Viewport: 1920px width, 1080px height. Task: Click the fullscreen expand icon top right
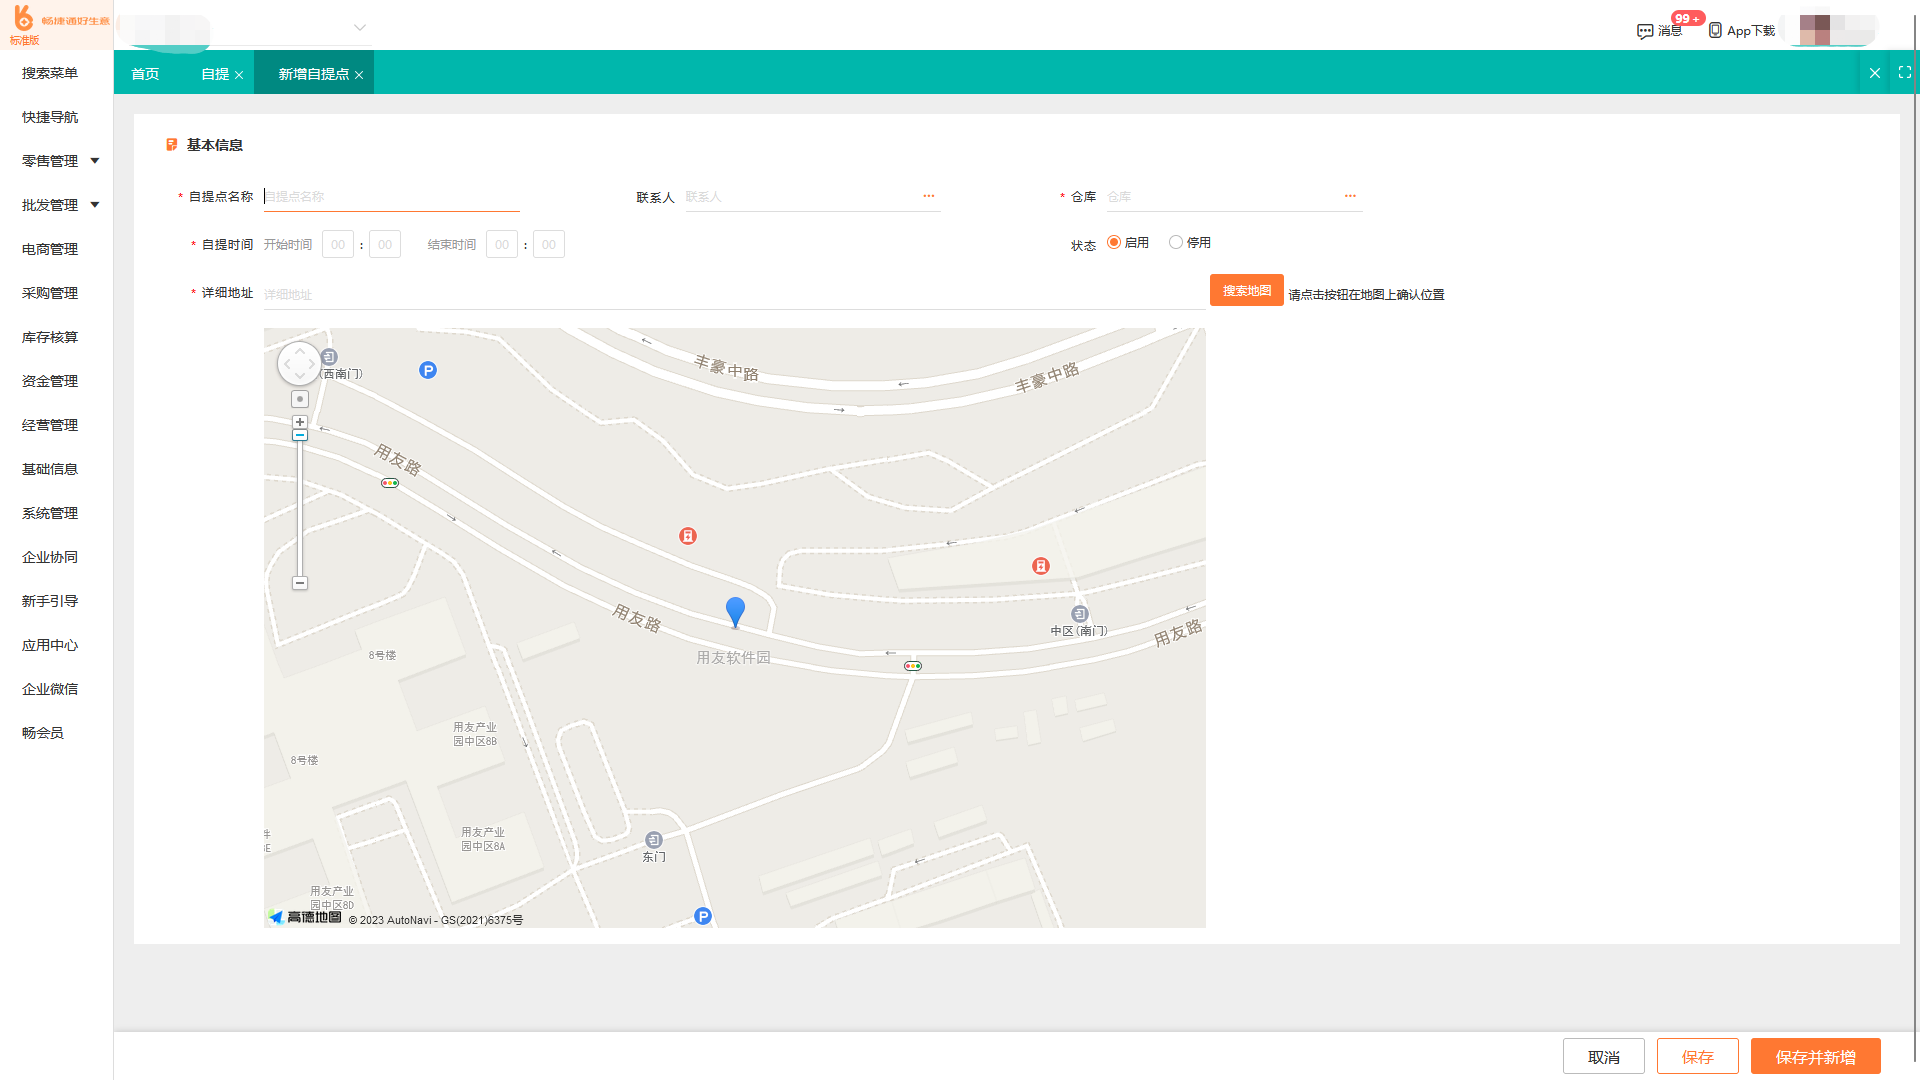point(1904,73)
